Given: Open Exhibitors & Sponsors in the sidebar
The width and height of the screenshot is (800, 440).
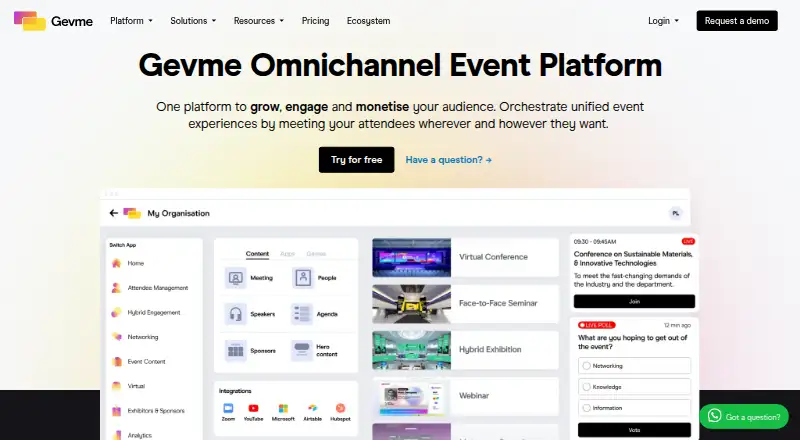Looking at the screenshot, I should pos(148,410).
